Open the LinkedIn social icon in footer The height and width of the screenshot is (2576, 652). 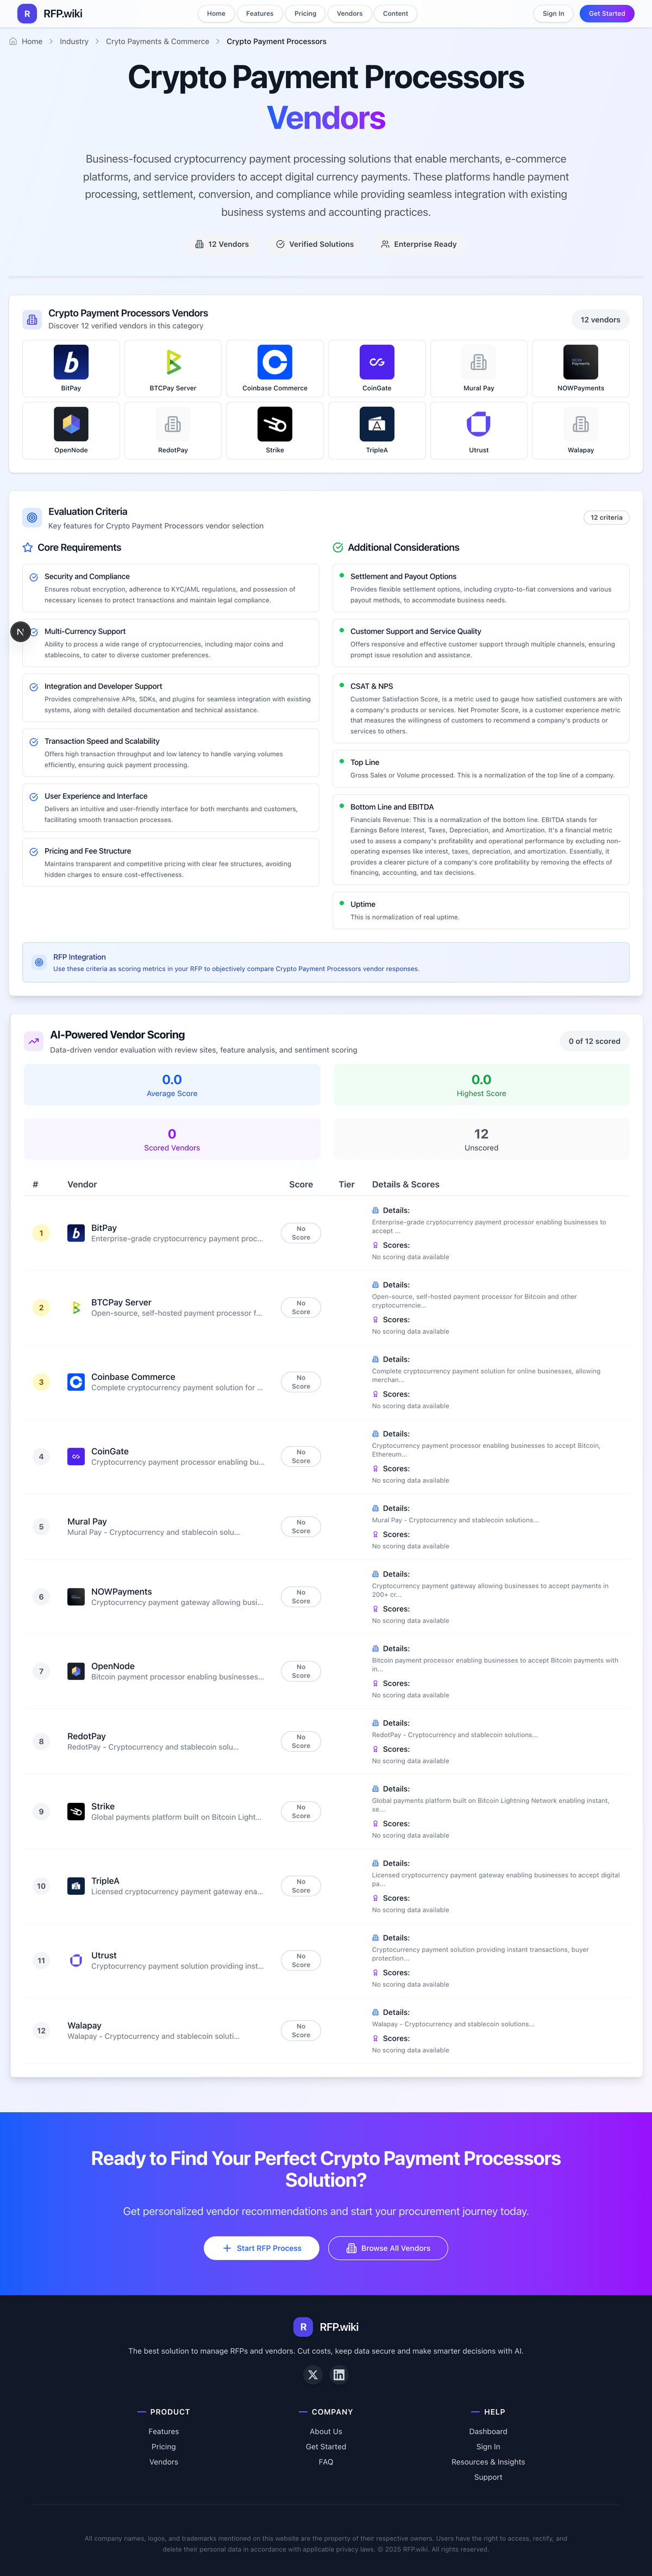(339, 2375)
